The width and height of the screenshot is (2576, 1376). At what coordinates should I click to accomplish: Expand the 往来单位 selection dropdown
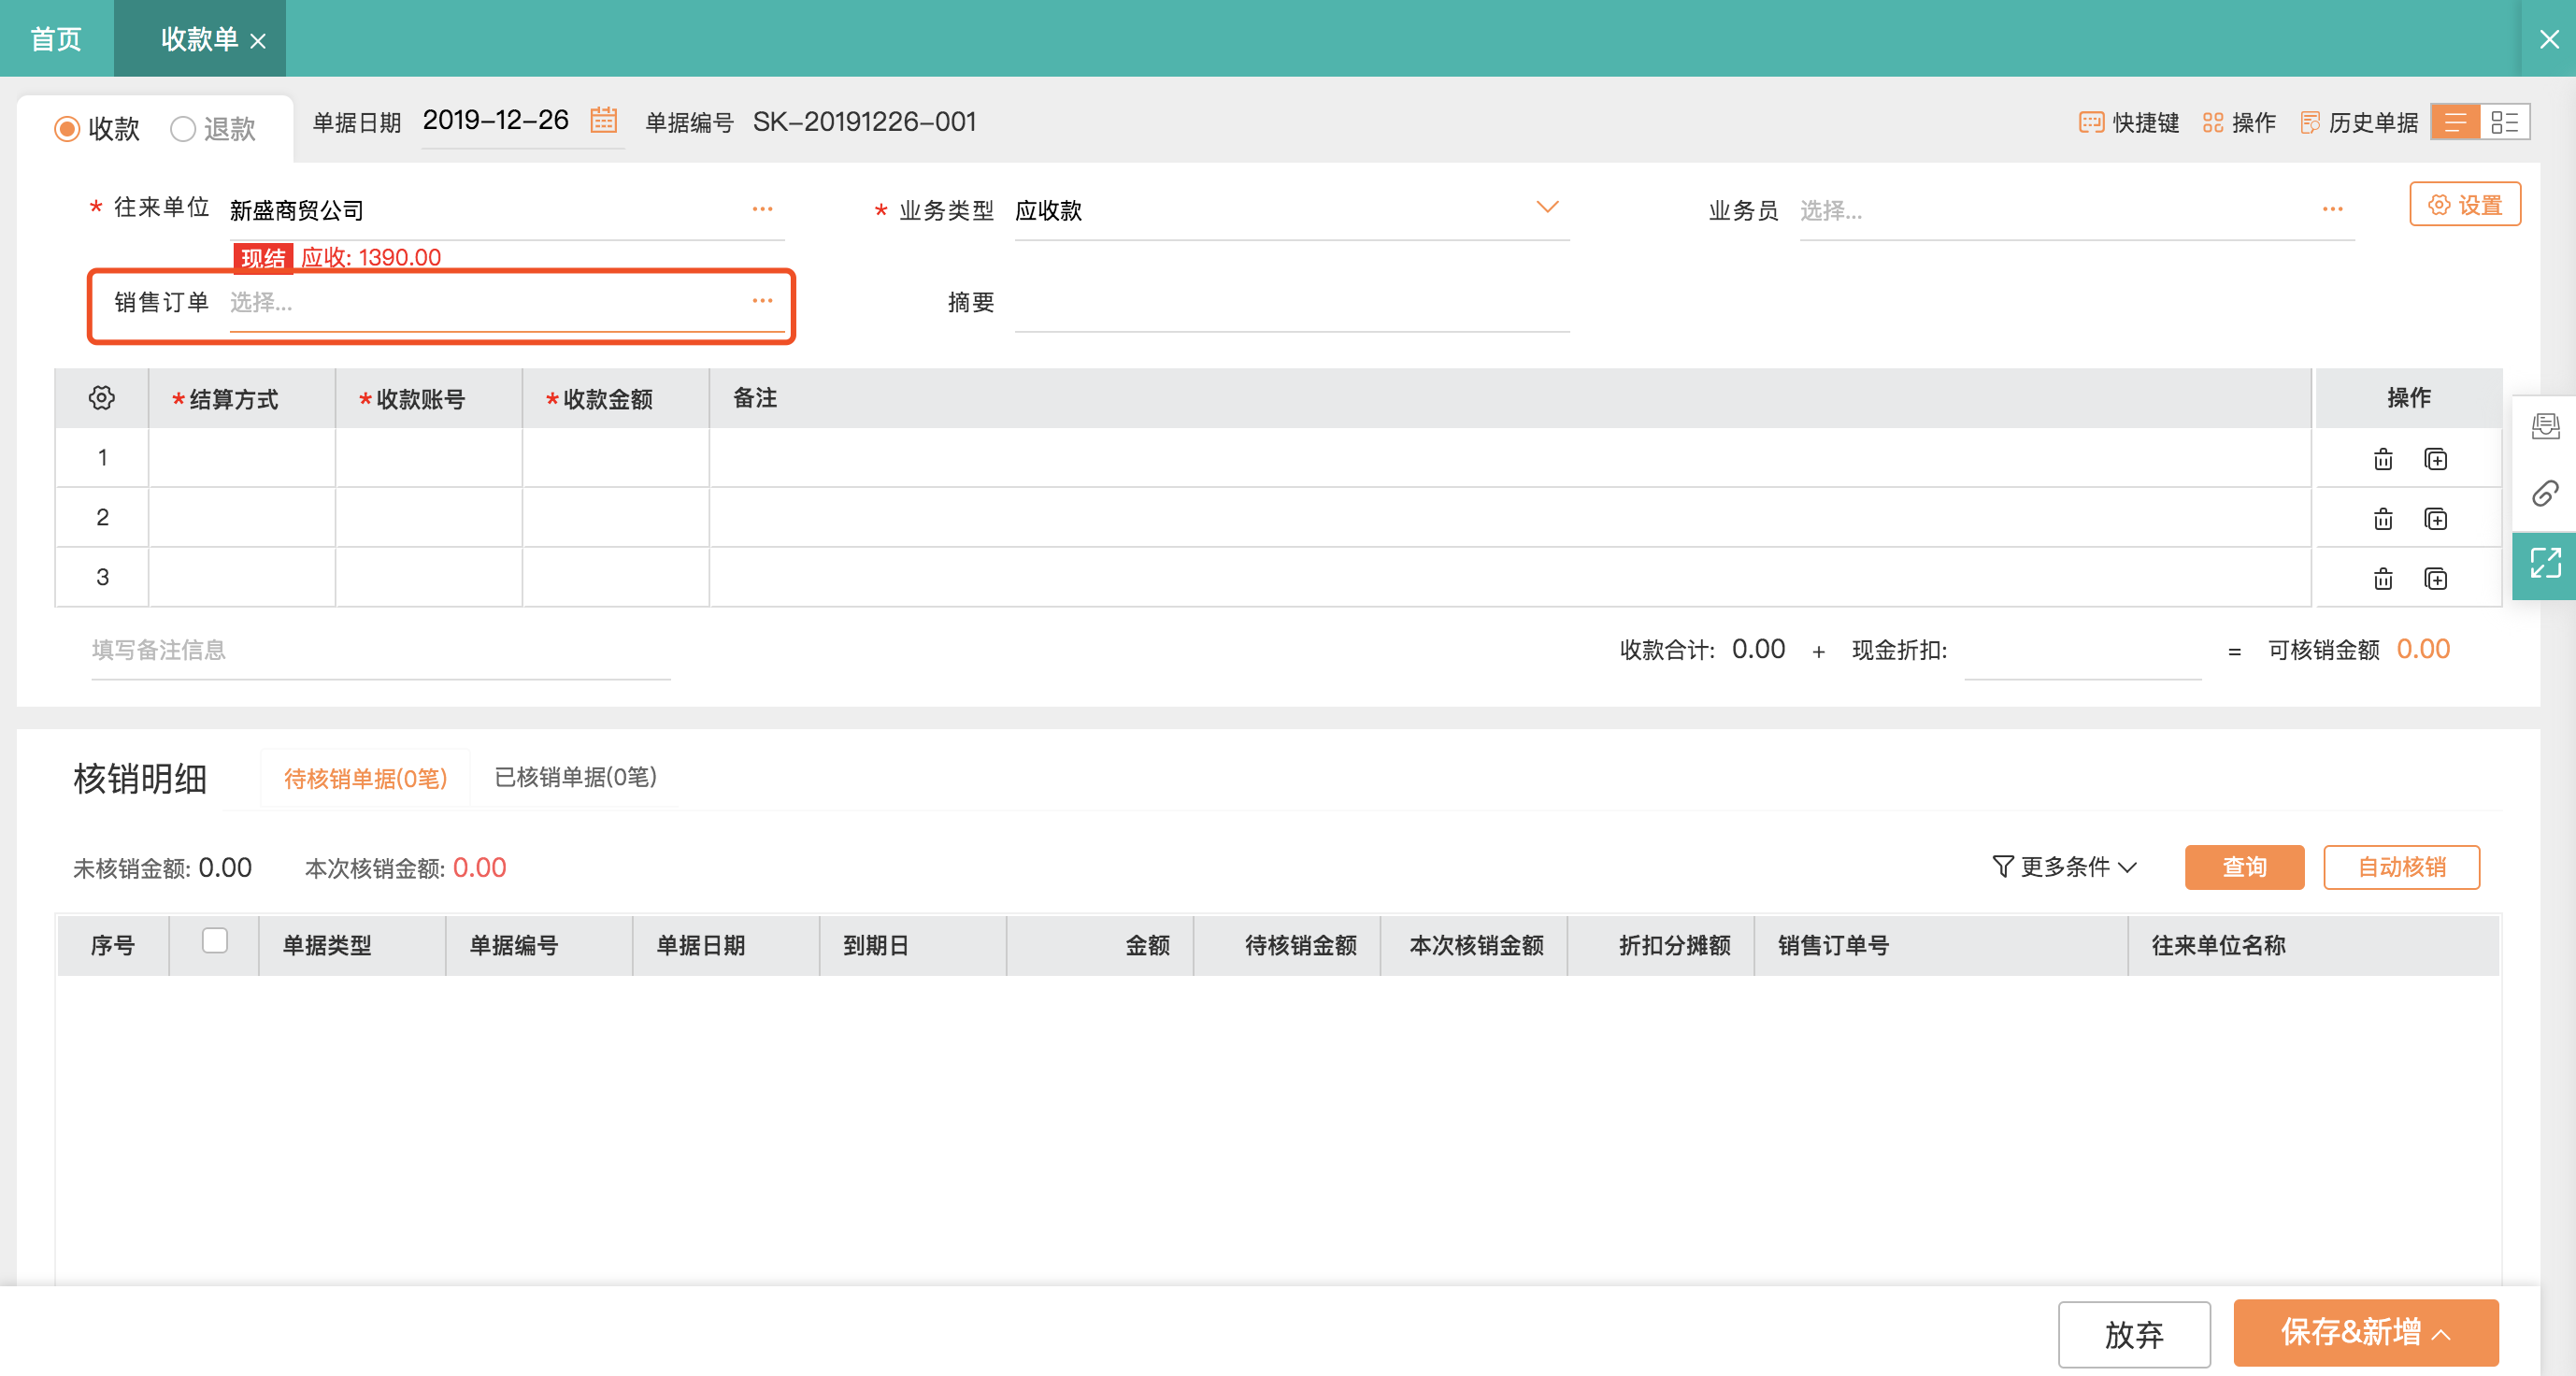pos(764,211)
